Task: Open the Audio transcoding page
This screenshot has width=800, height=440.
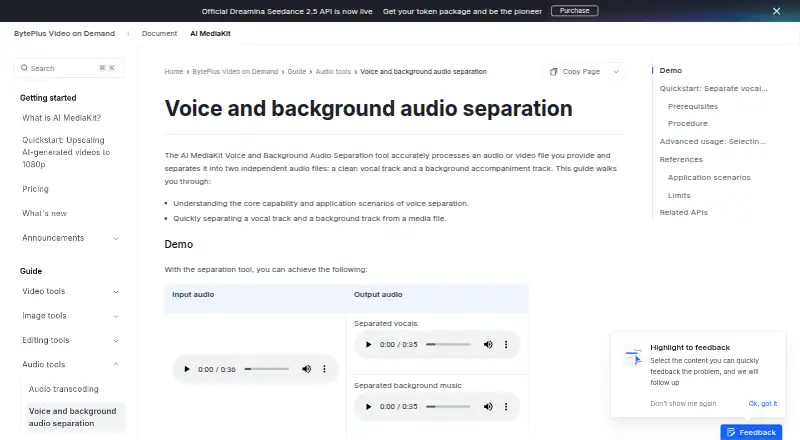Action: 63,389
